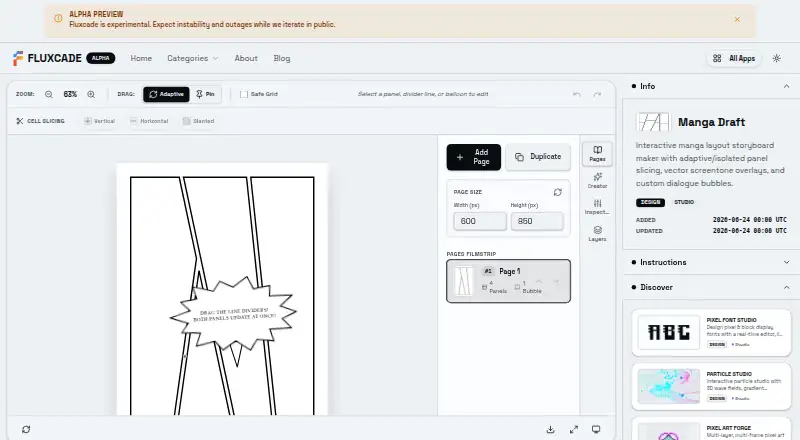Screen dimensions: 800x440
Task: Click the Particle Studio thumbnail
Action: pos(668,386)
